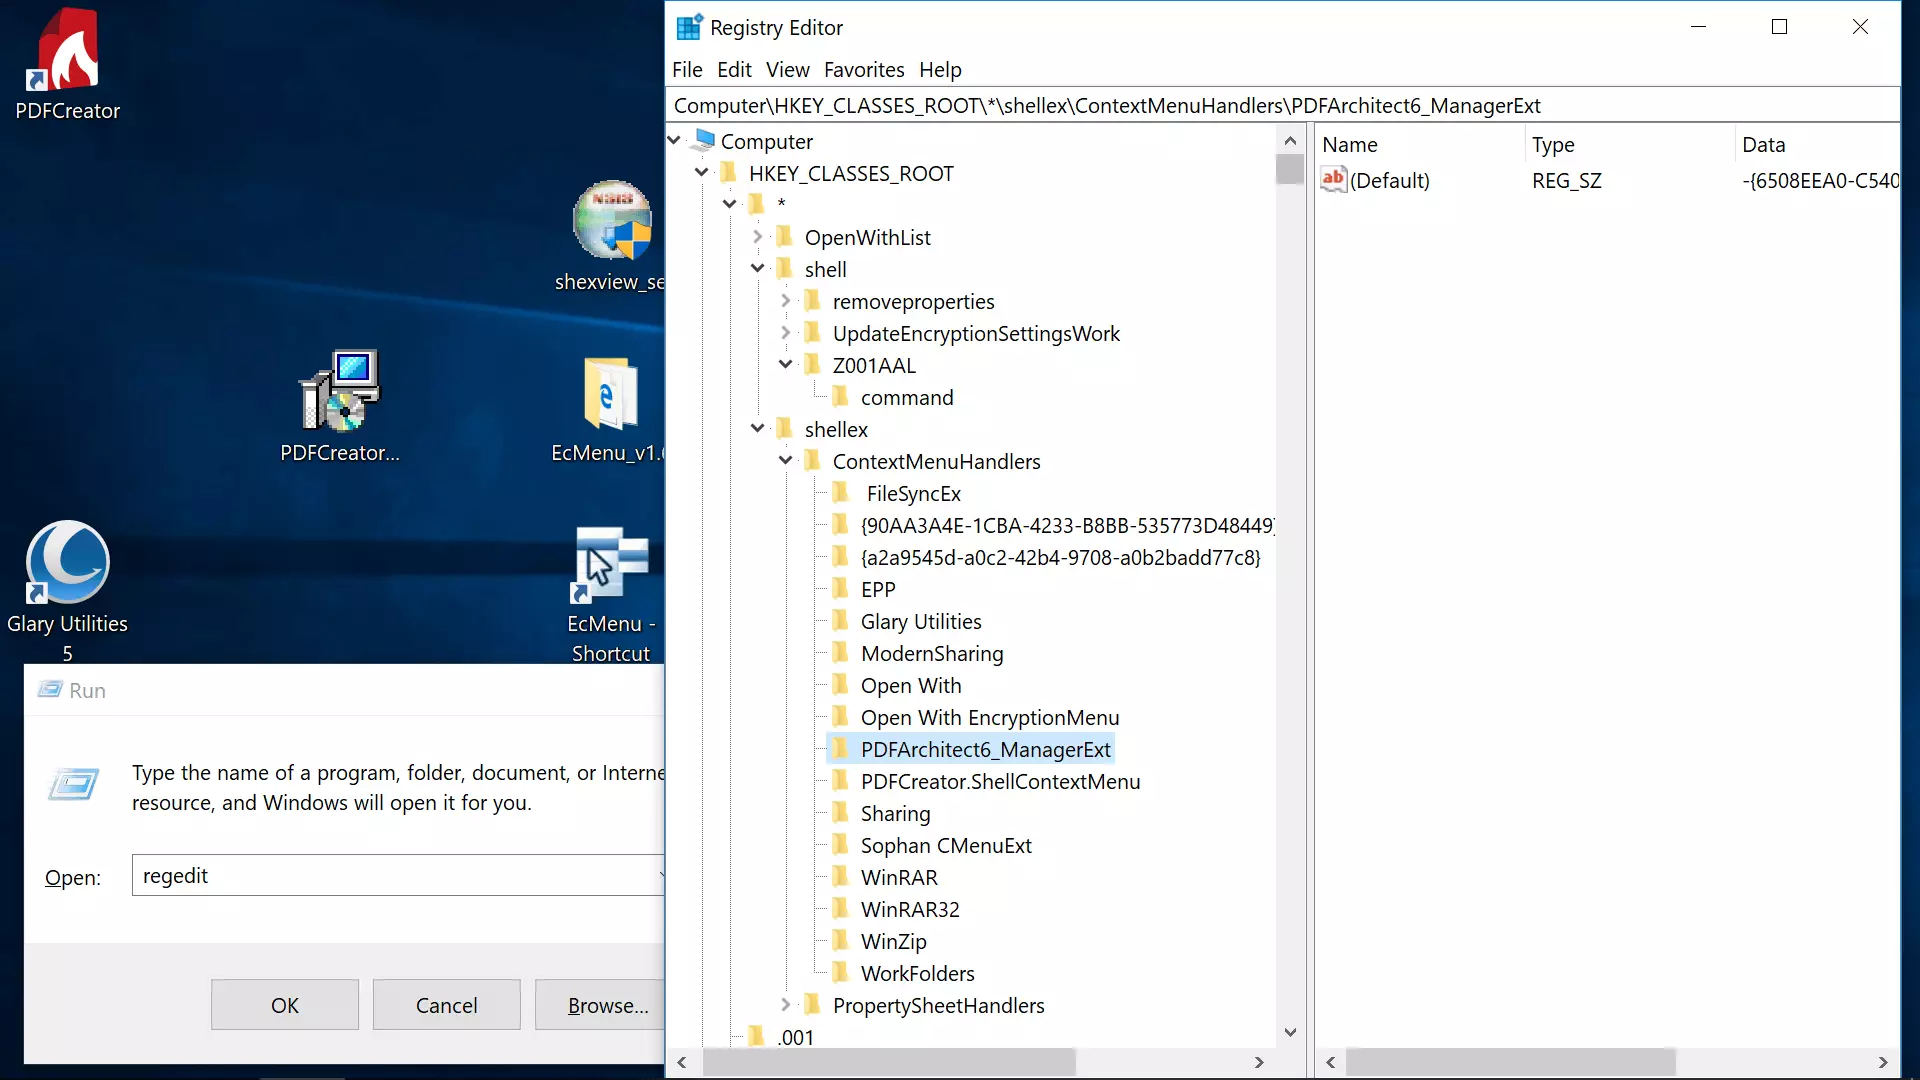Click the Computer root node icon
Screen dimensions: 1920x1080
[705, 141]
